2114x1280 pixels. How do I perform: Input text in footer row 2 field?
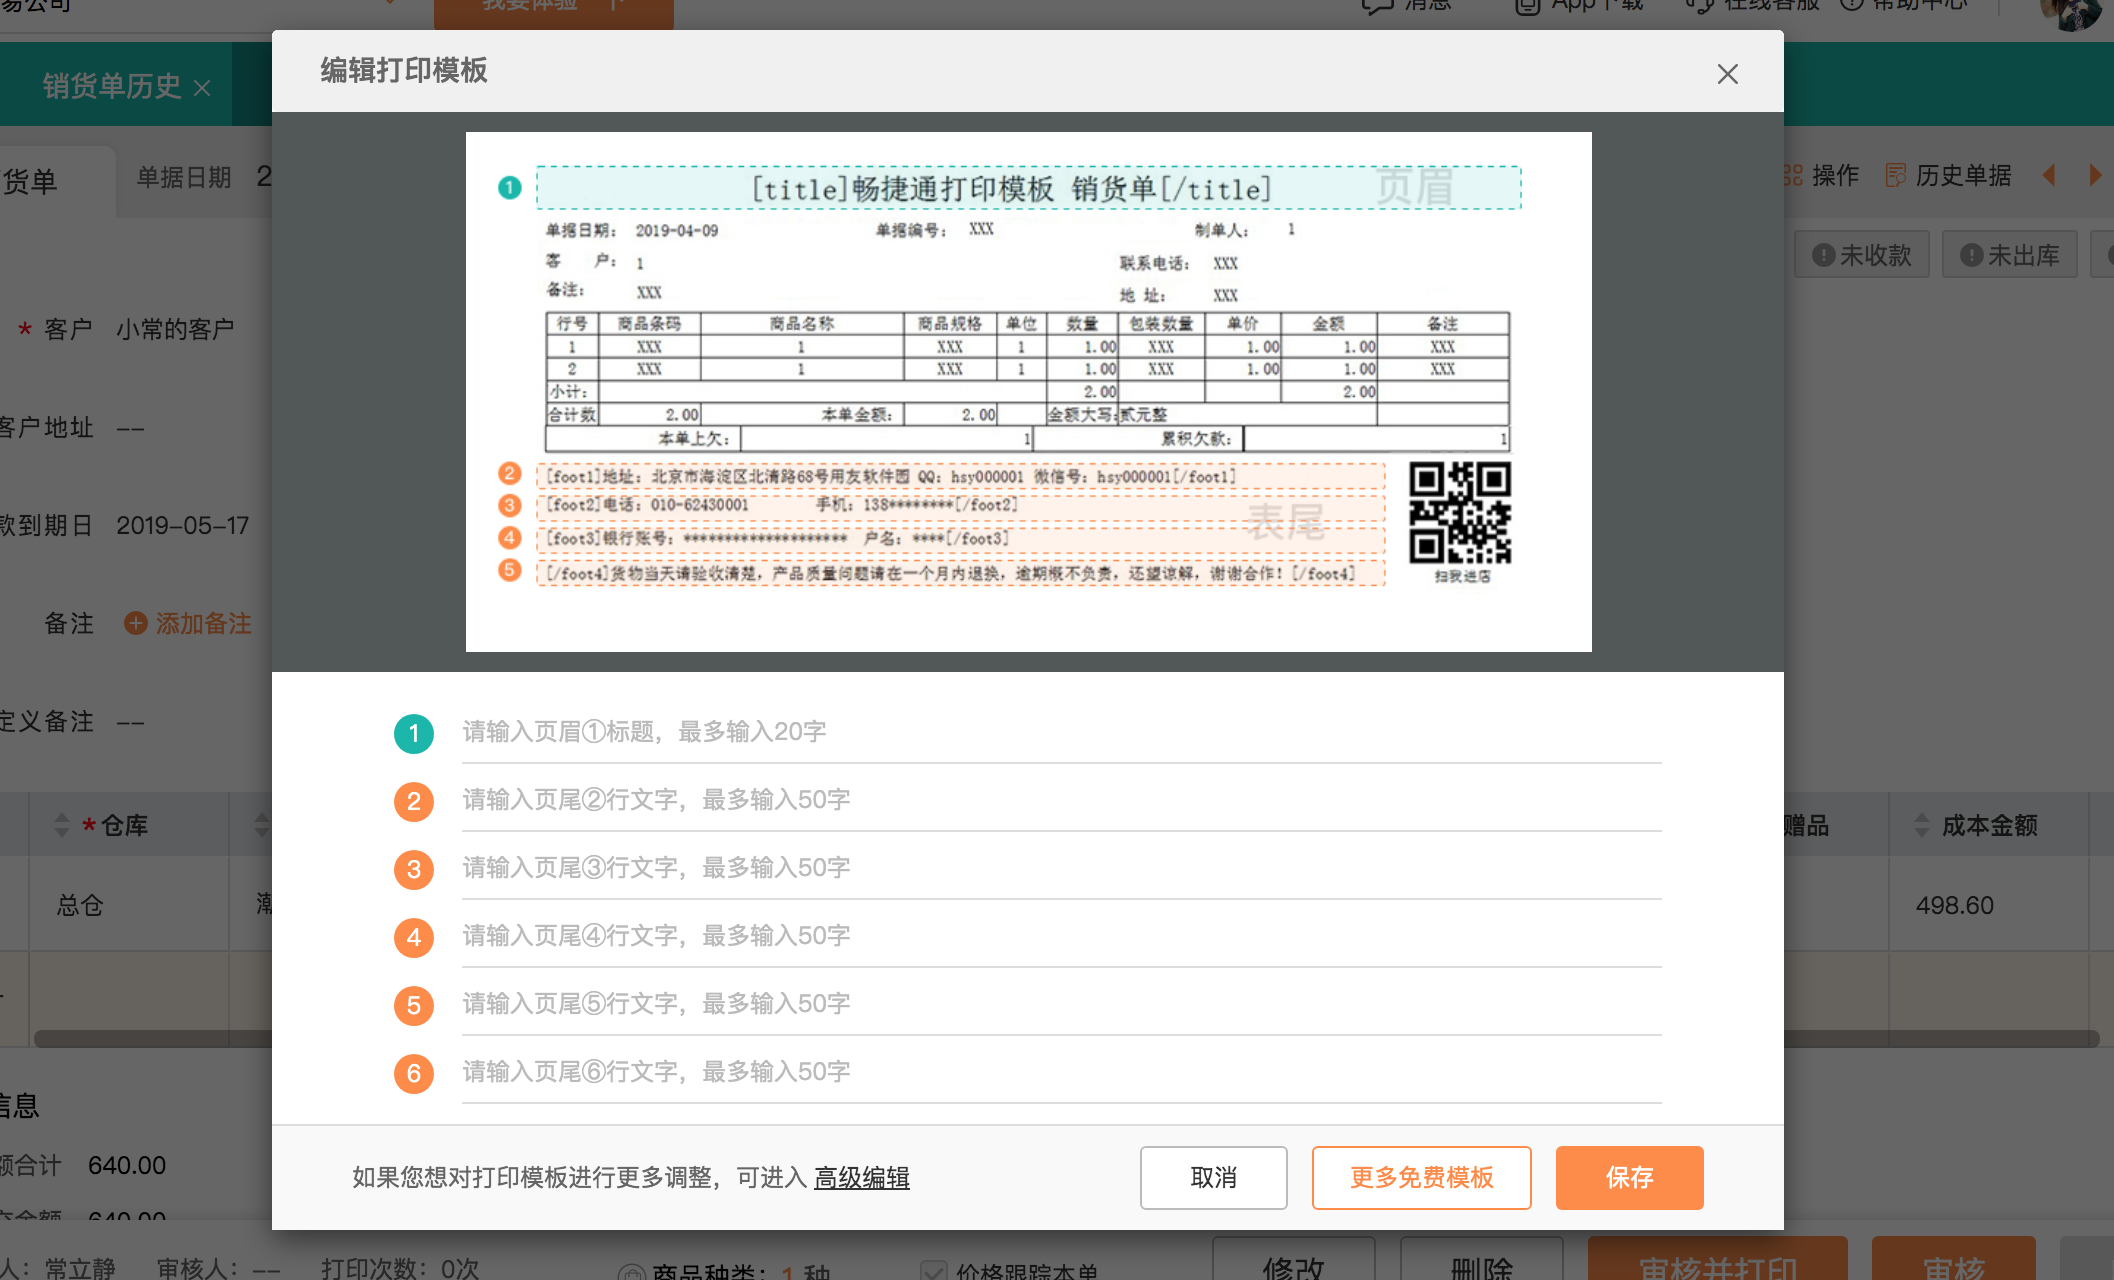click(x=1057, y=800)
